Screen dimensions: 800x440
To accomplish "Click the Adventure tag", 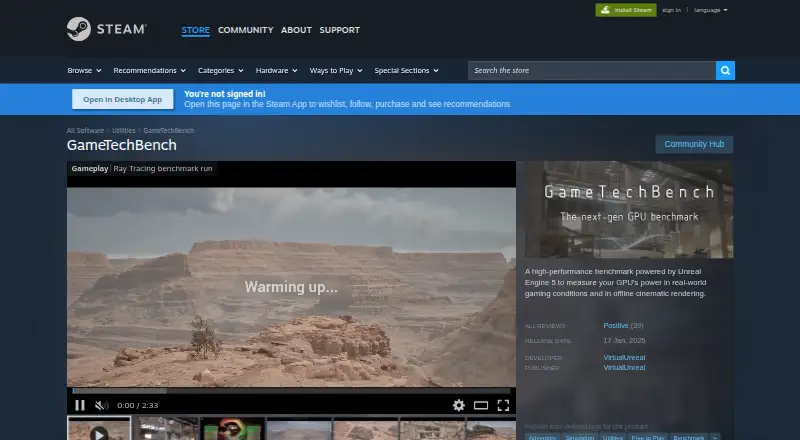I will (542, 437).
